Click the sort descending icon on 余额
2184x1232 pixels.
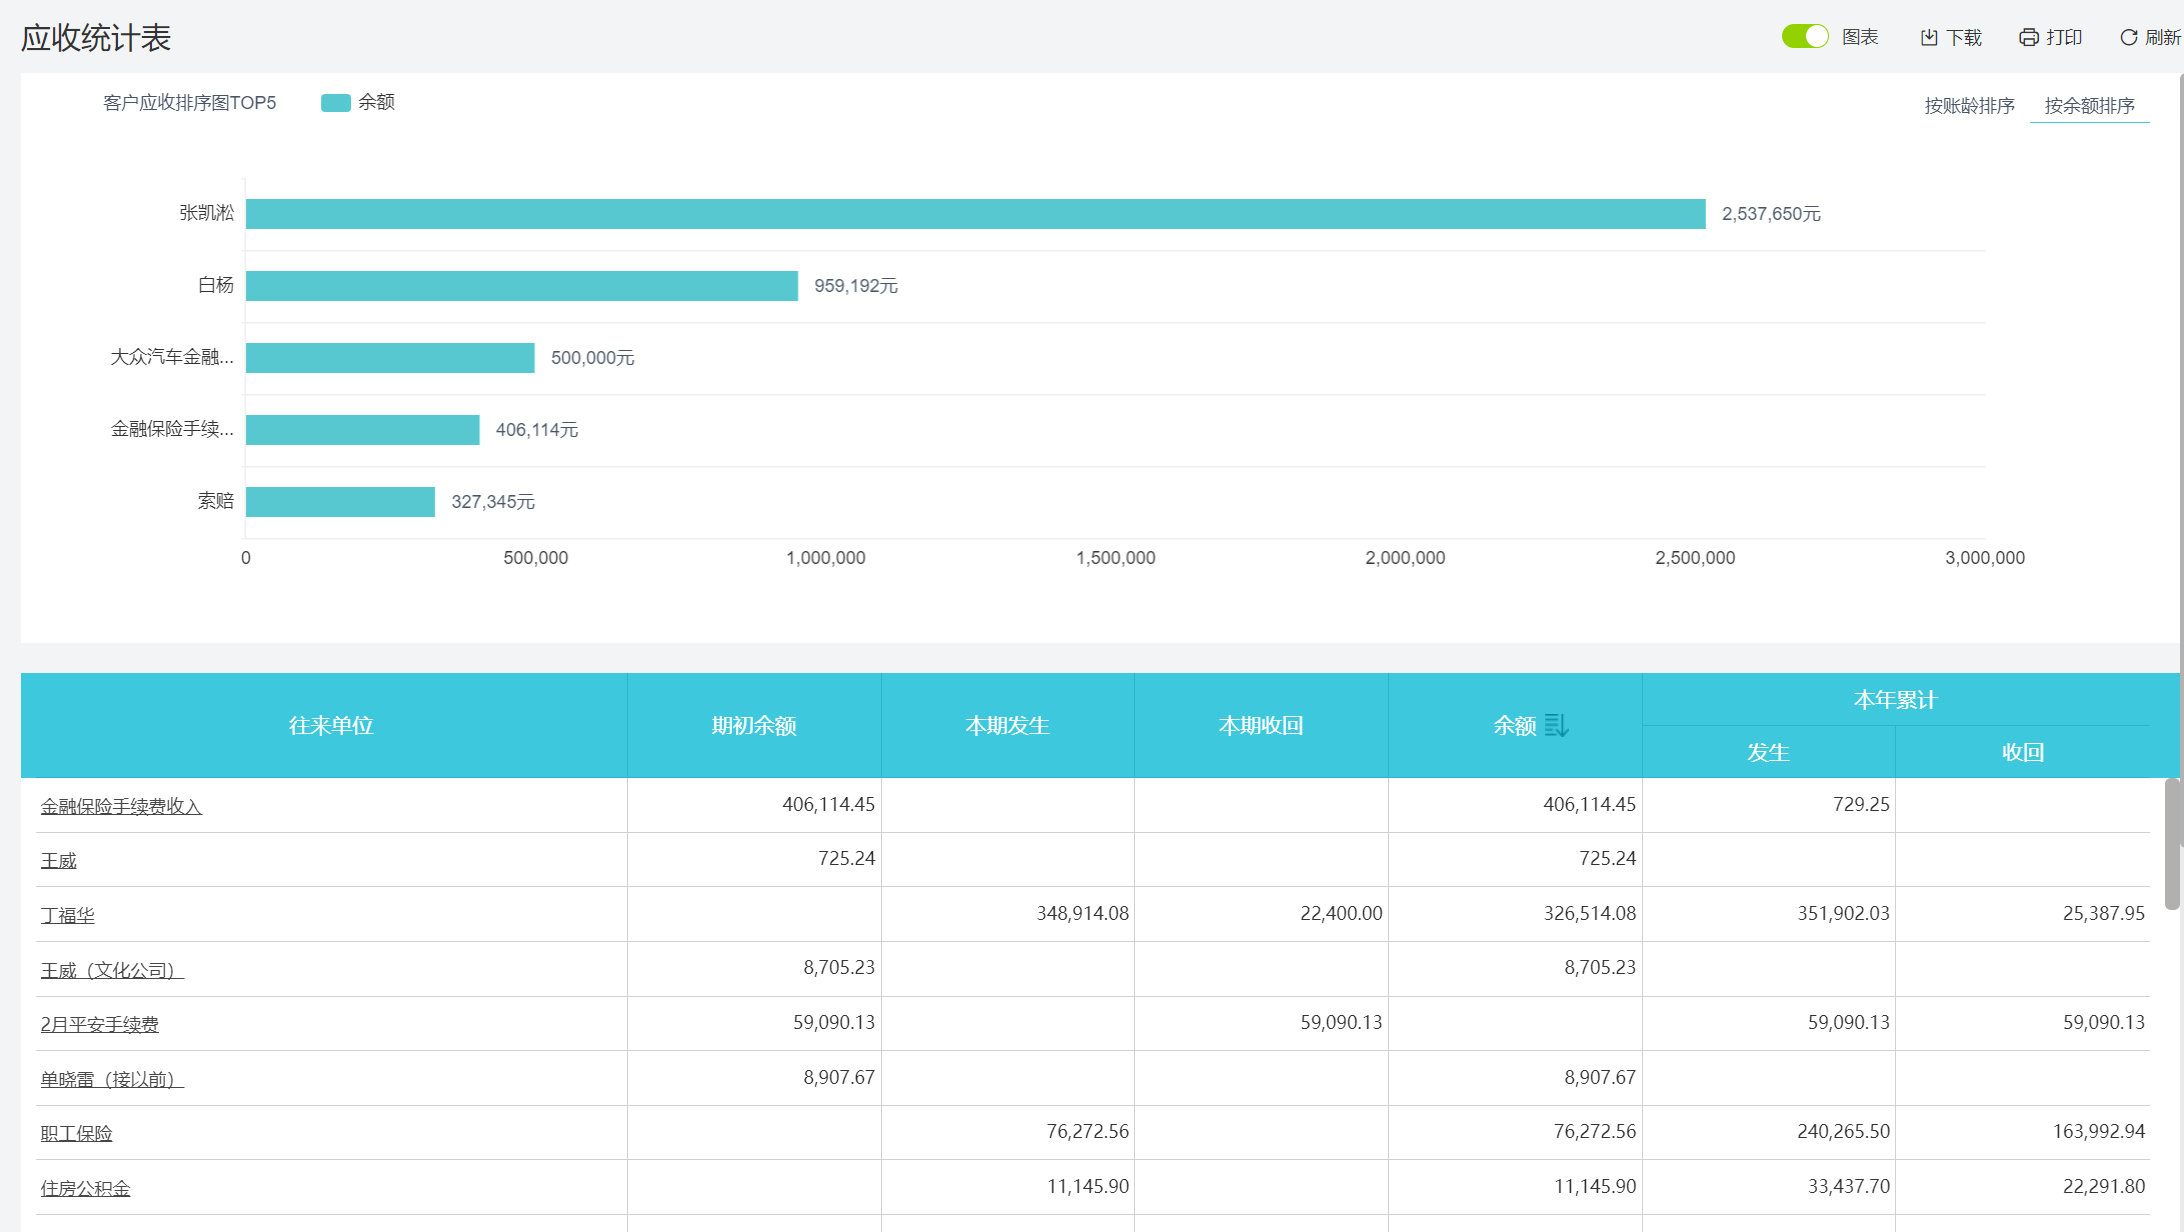(x=1556, y=726)
